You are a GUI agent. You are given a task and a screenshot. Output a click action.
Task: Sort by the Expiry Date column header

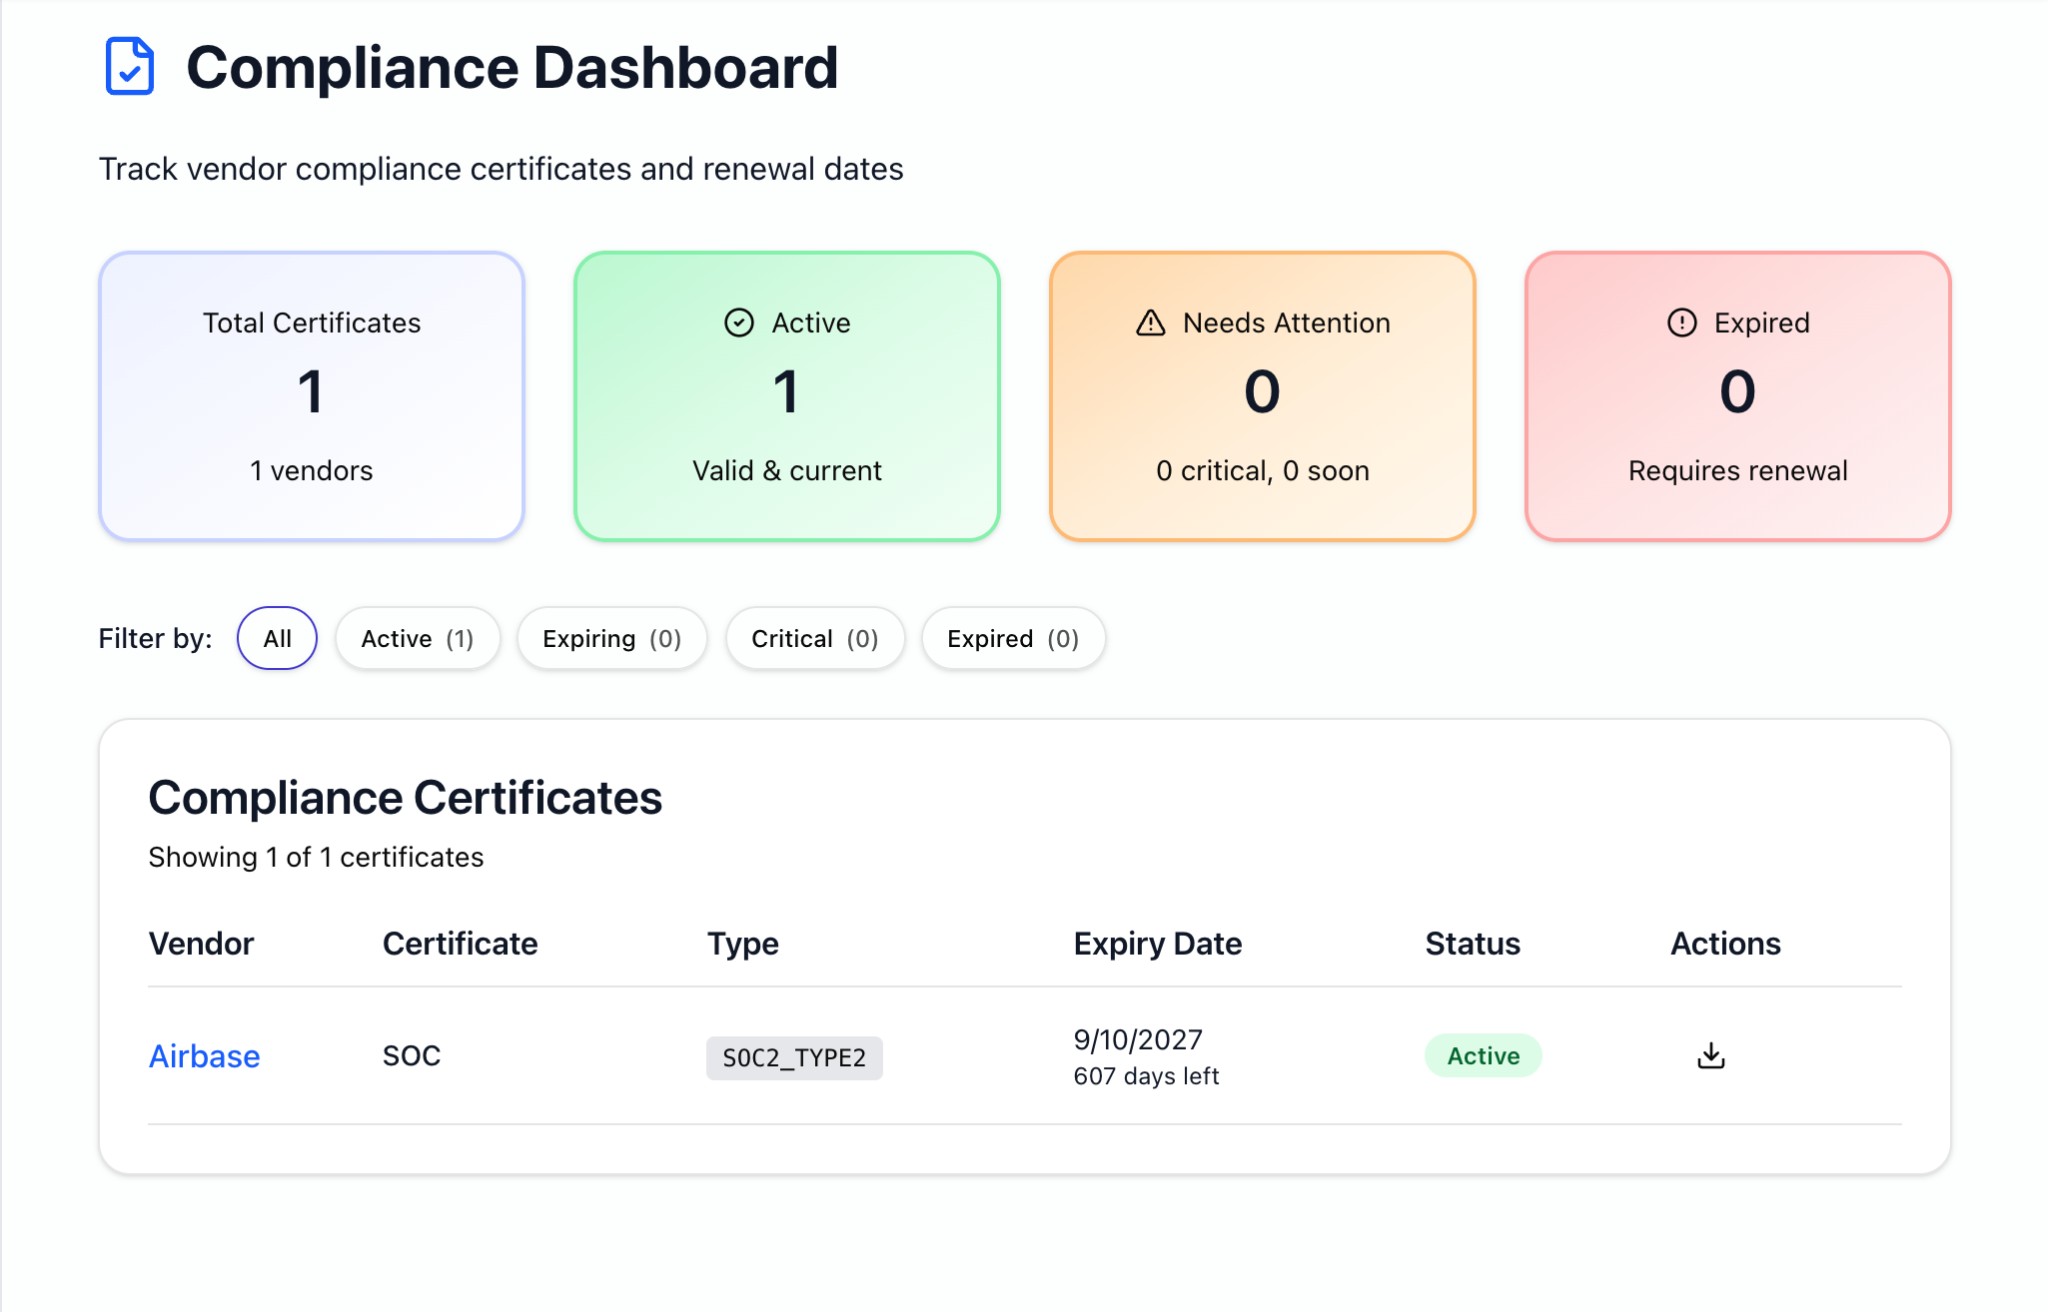click(1157, 943)
